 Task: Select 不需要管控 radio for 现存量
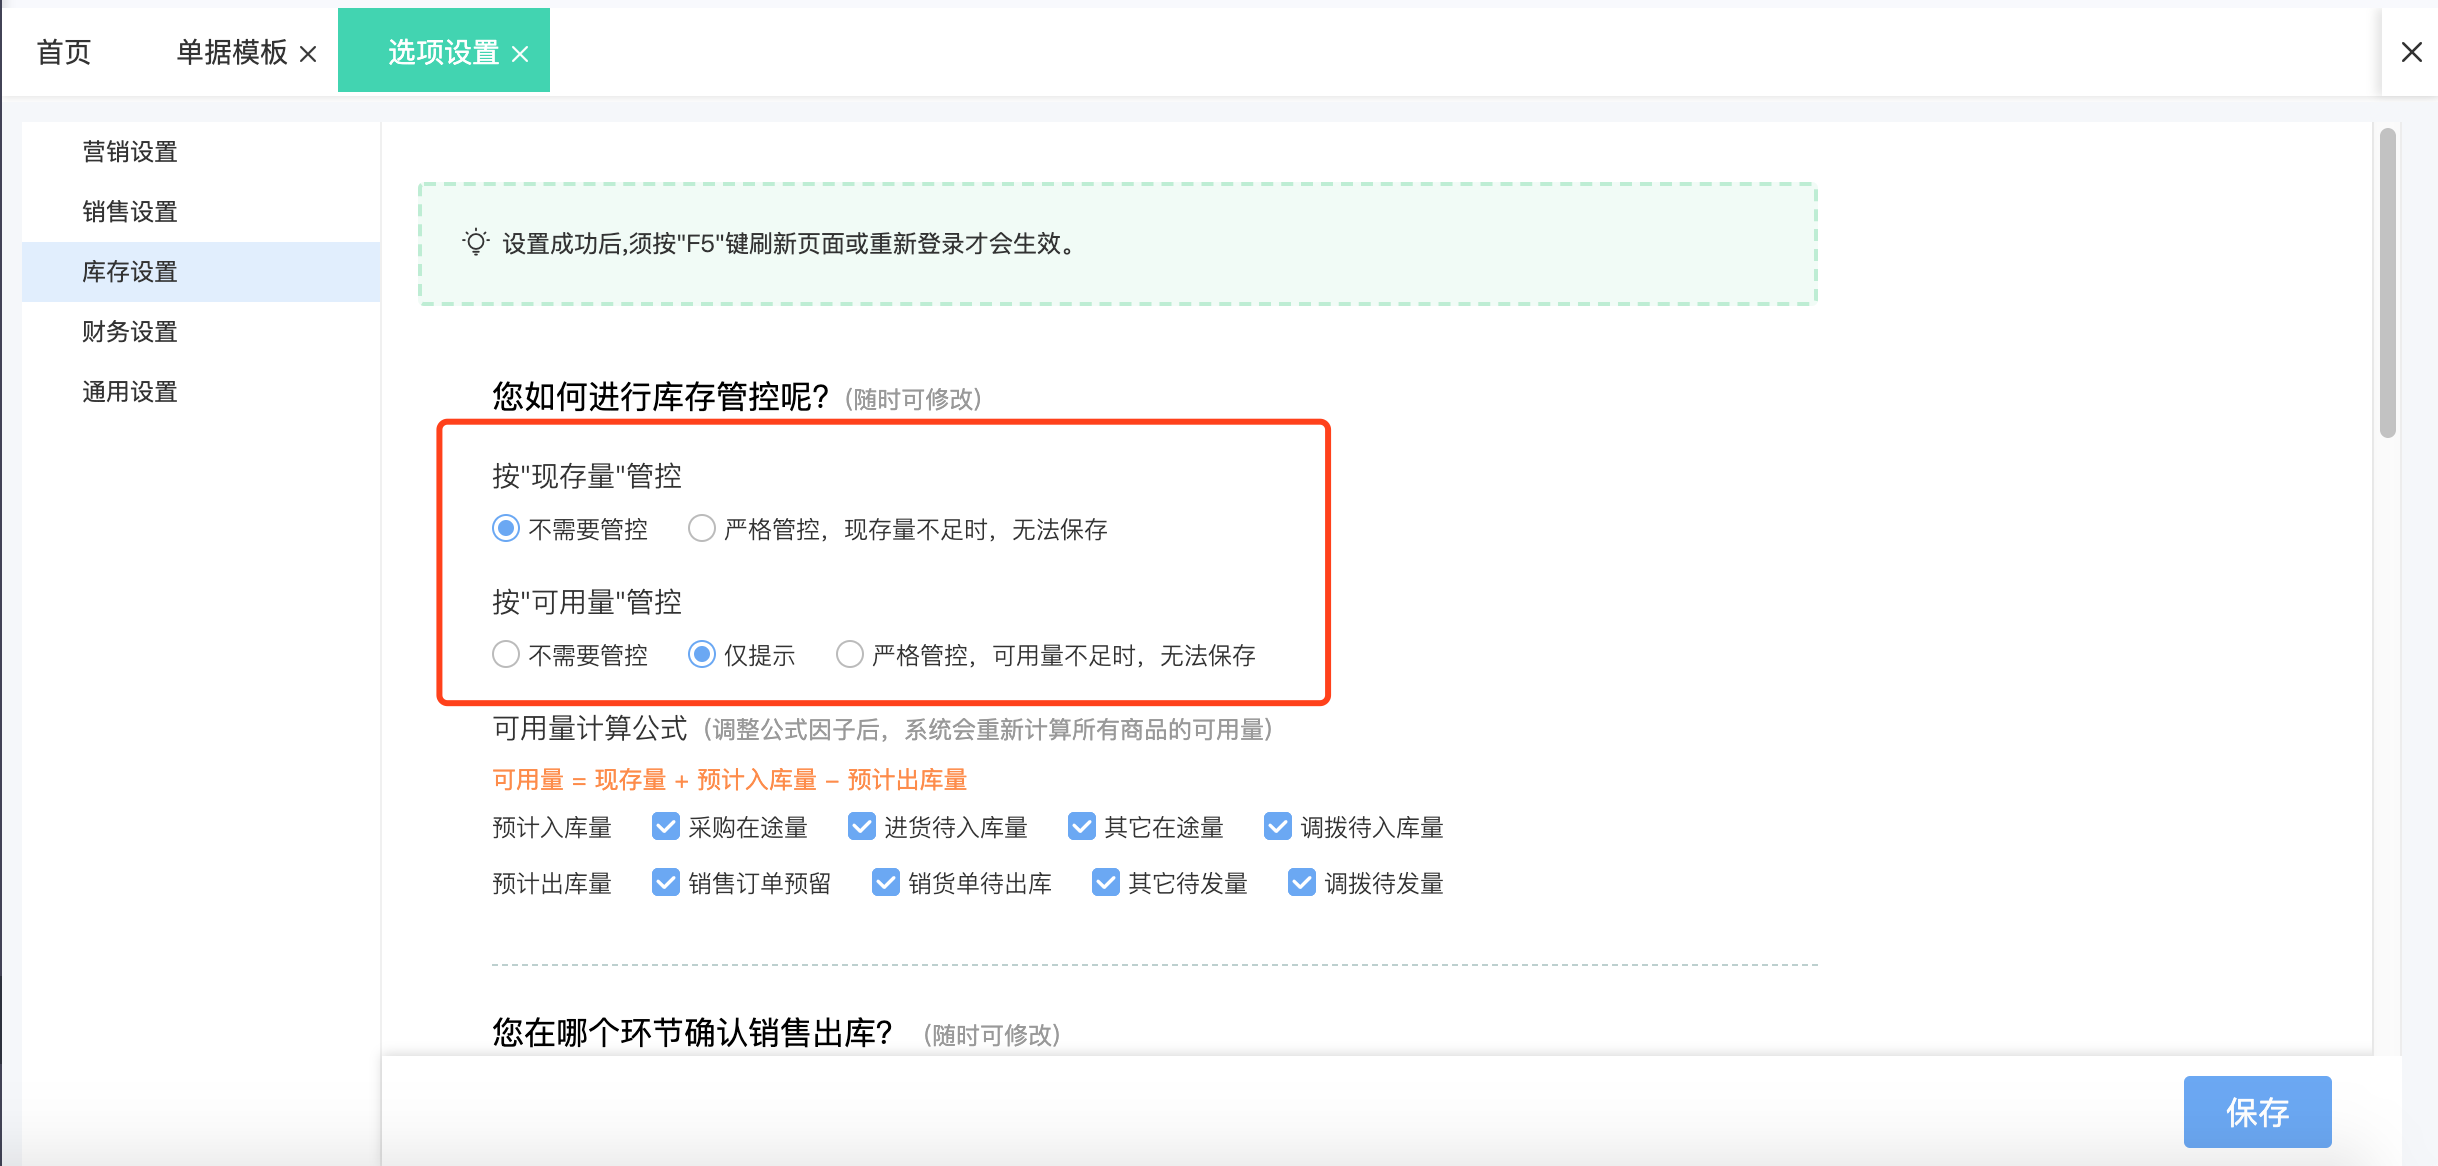(502, 529)
